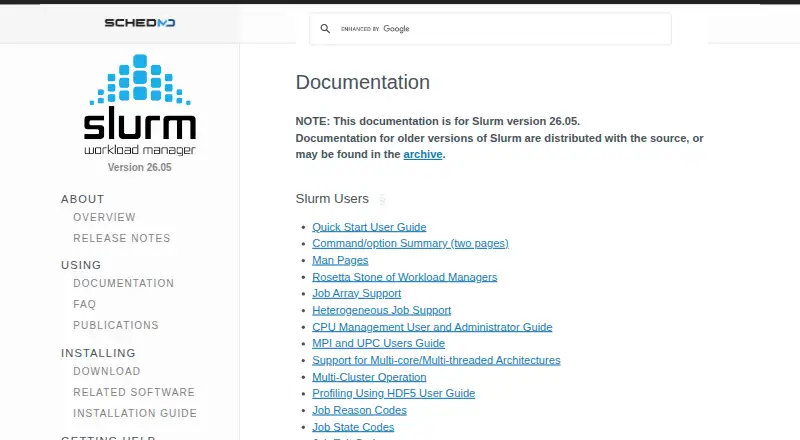Click the Version 26.05 text under logo
Image resolution: width=800 pixels, height=440 pixels.
(x=140, y=167)
